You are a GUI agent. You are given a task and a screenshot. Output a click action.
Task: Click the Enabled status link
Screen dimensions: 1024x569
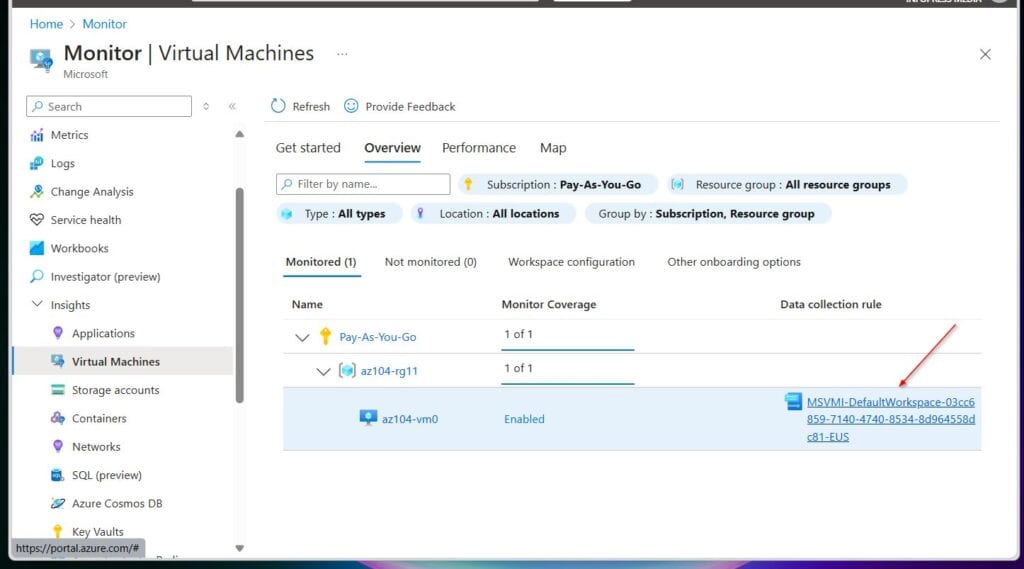(524, 419)
